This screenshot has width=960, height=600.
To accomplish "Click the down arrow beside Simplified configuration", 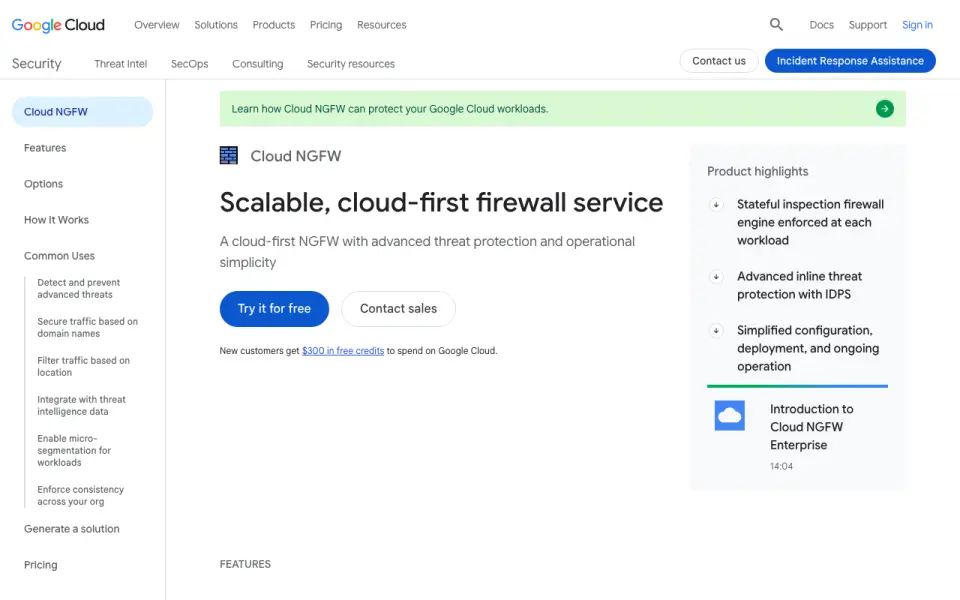I will (716, 331).
